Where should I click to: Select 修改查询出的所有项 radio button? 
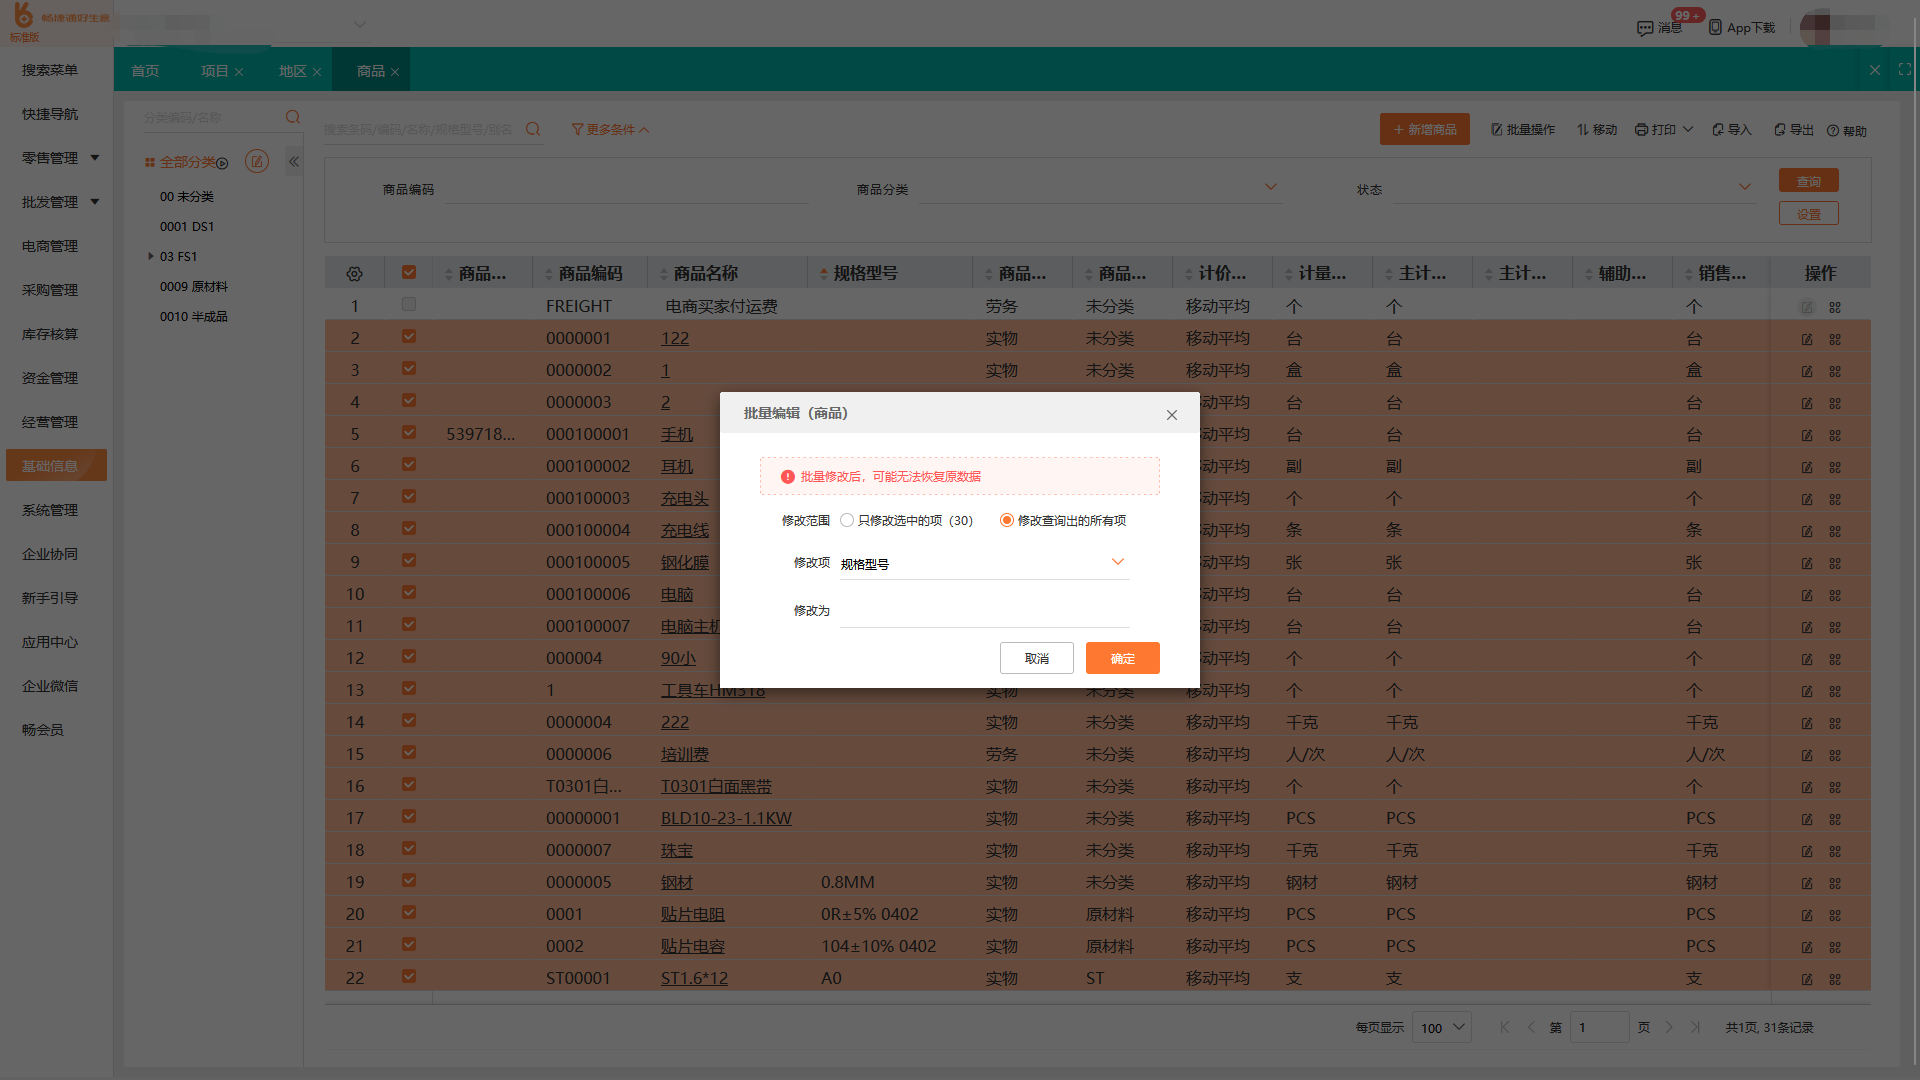1005,520
